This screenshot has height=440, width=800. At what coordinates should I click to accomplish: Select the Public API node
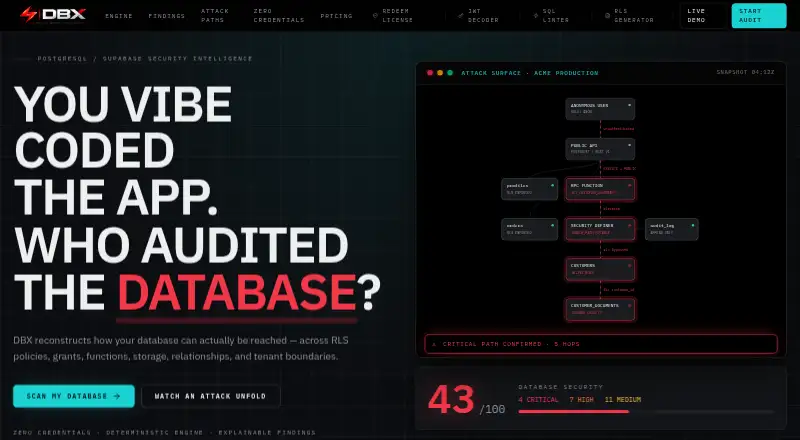click(x=600, y=149)
